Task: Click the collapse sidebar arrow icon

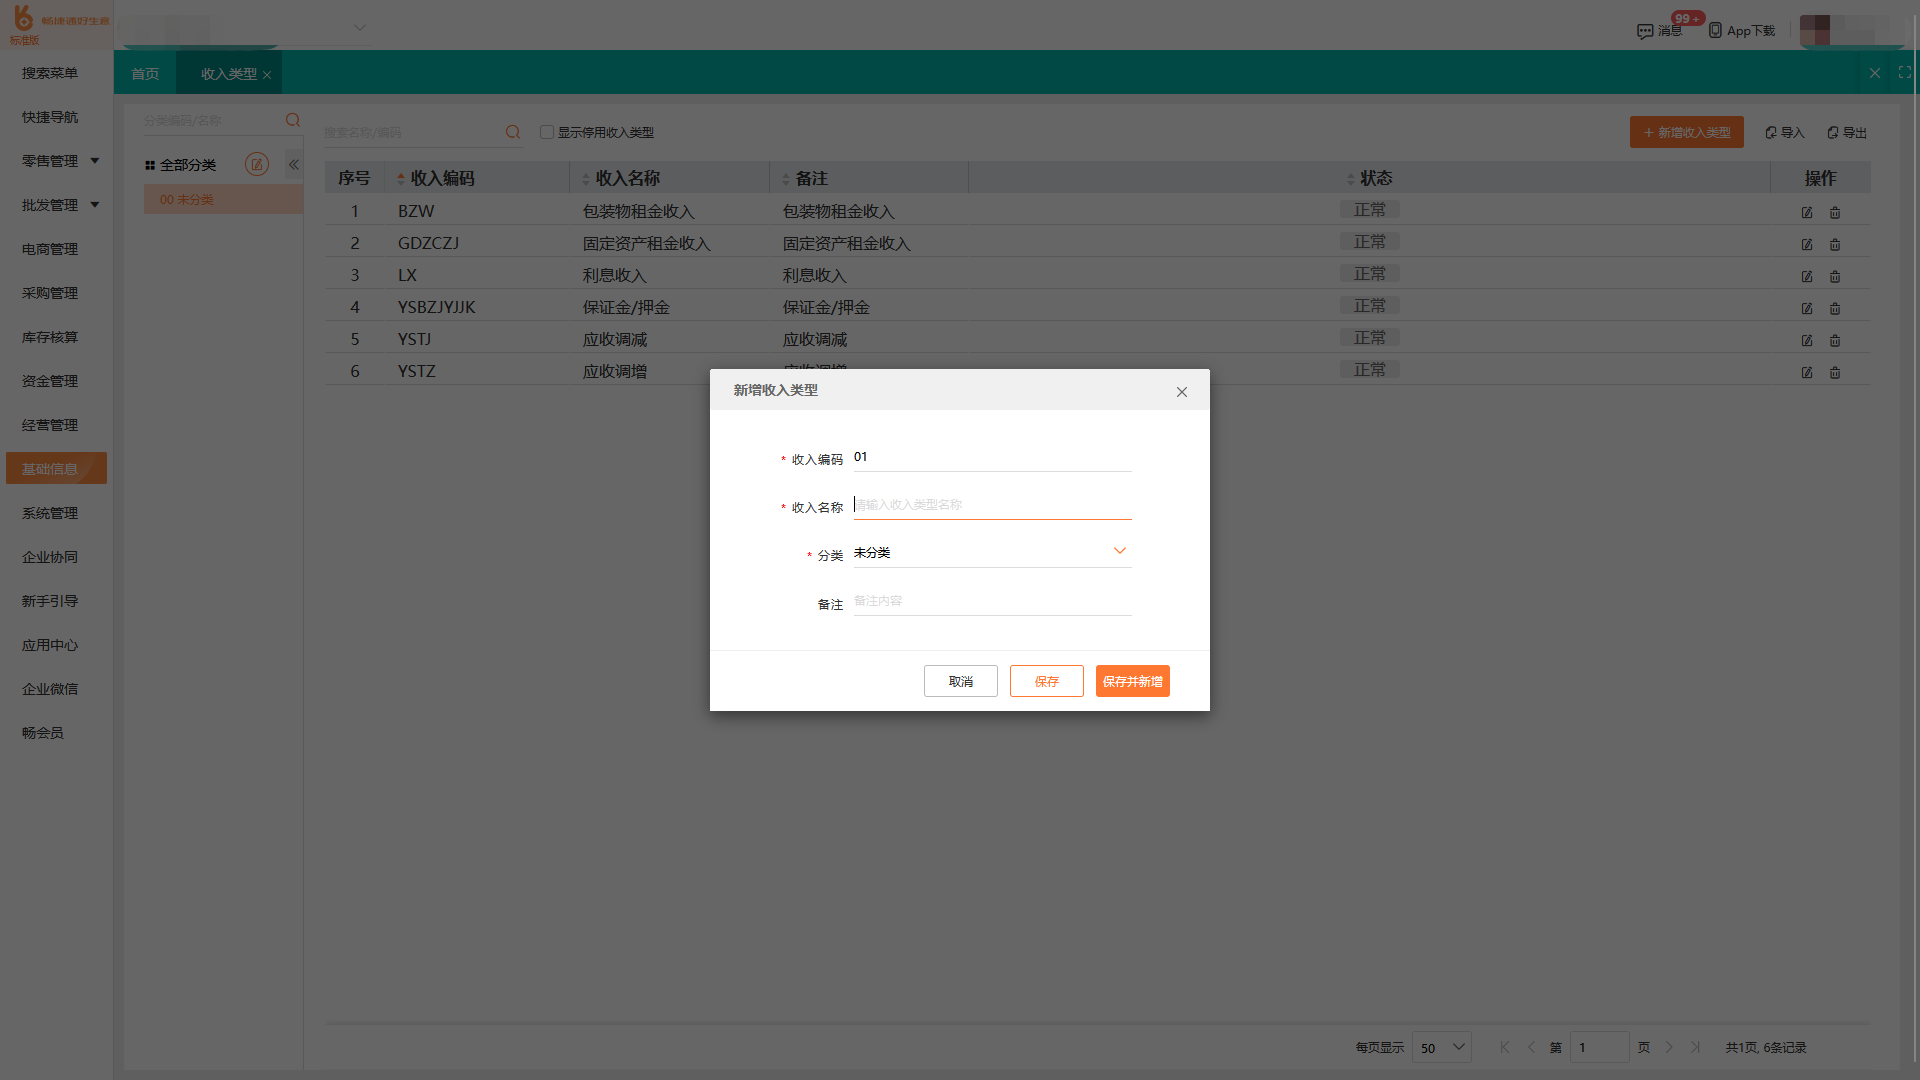Action: 294,164
